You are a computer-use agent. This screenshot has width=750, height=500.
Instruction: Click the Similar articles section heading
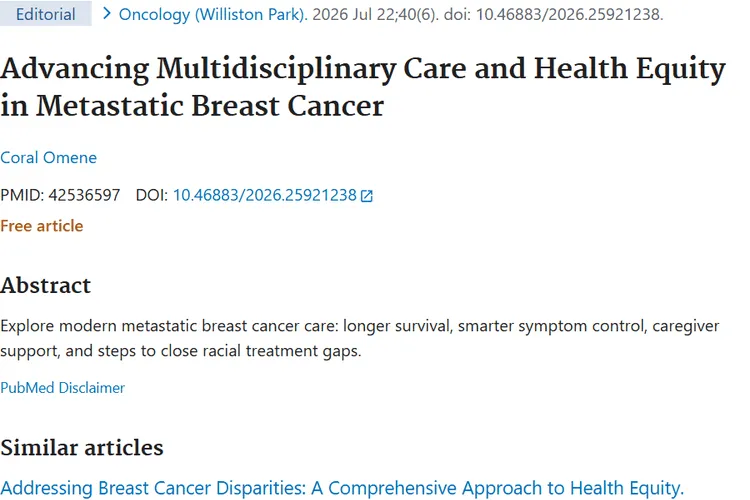82,447
